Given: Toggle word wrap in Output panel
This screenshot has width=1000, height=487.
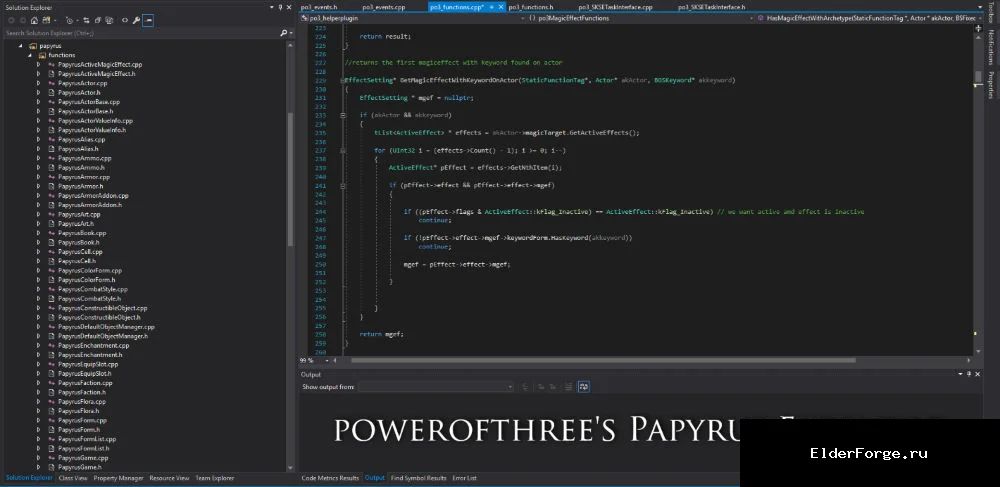Looking at the screenshot, I should point(582,386).
